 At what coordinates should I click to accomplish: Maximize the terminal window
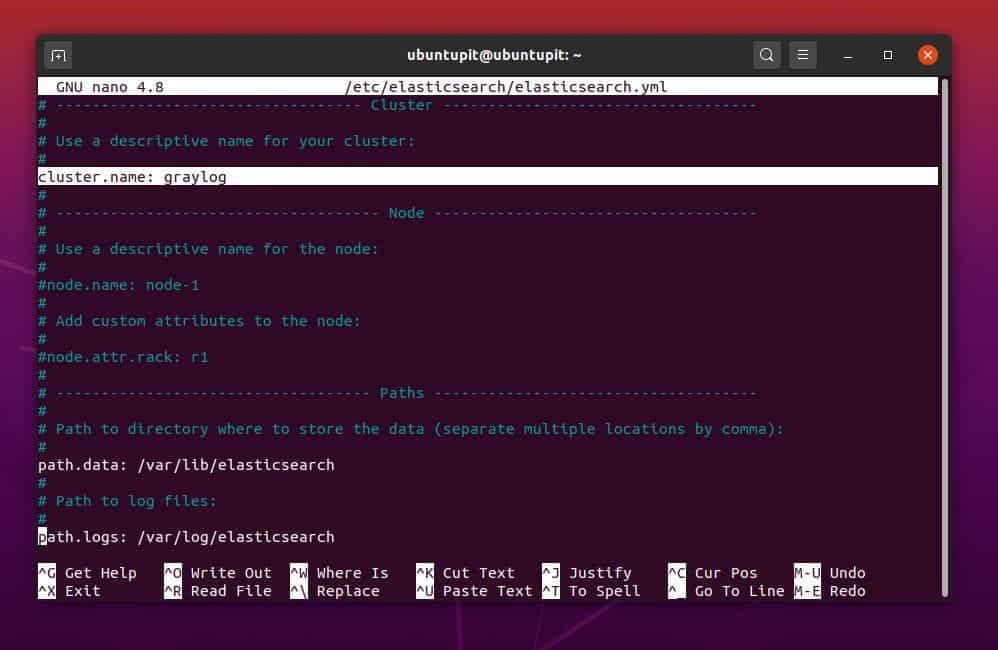click(x=887, y=55)
